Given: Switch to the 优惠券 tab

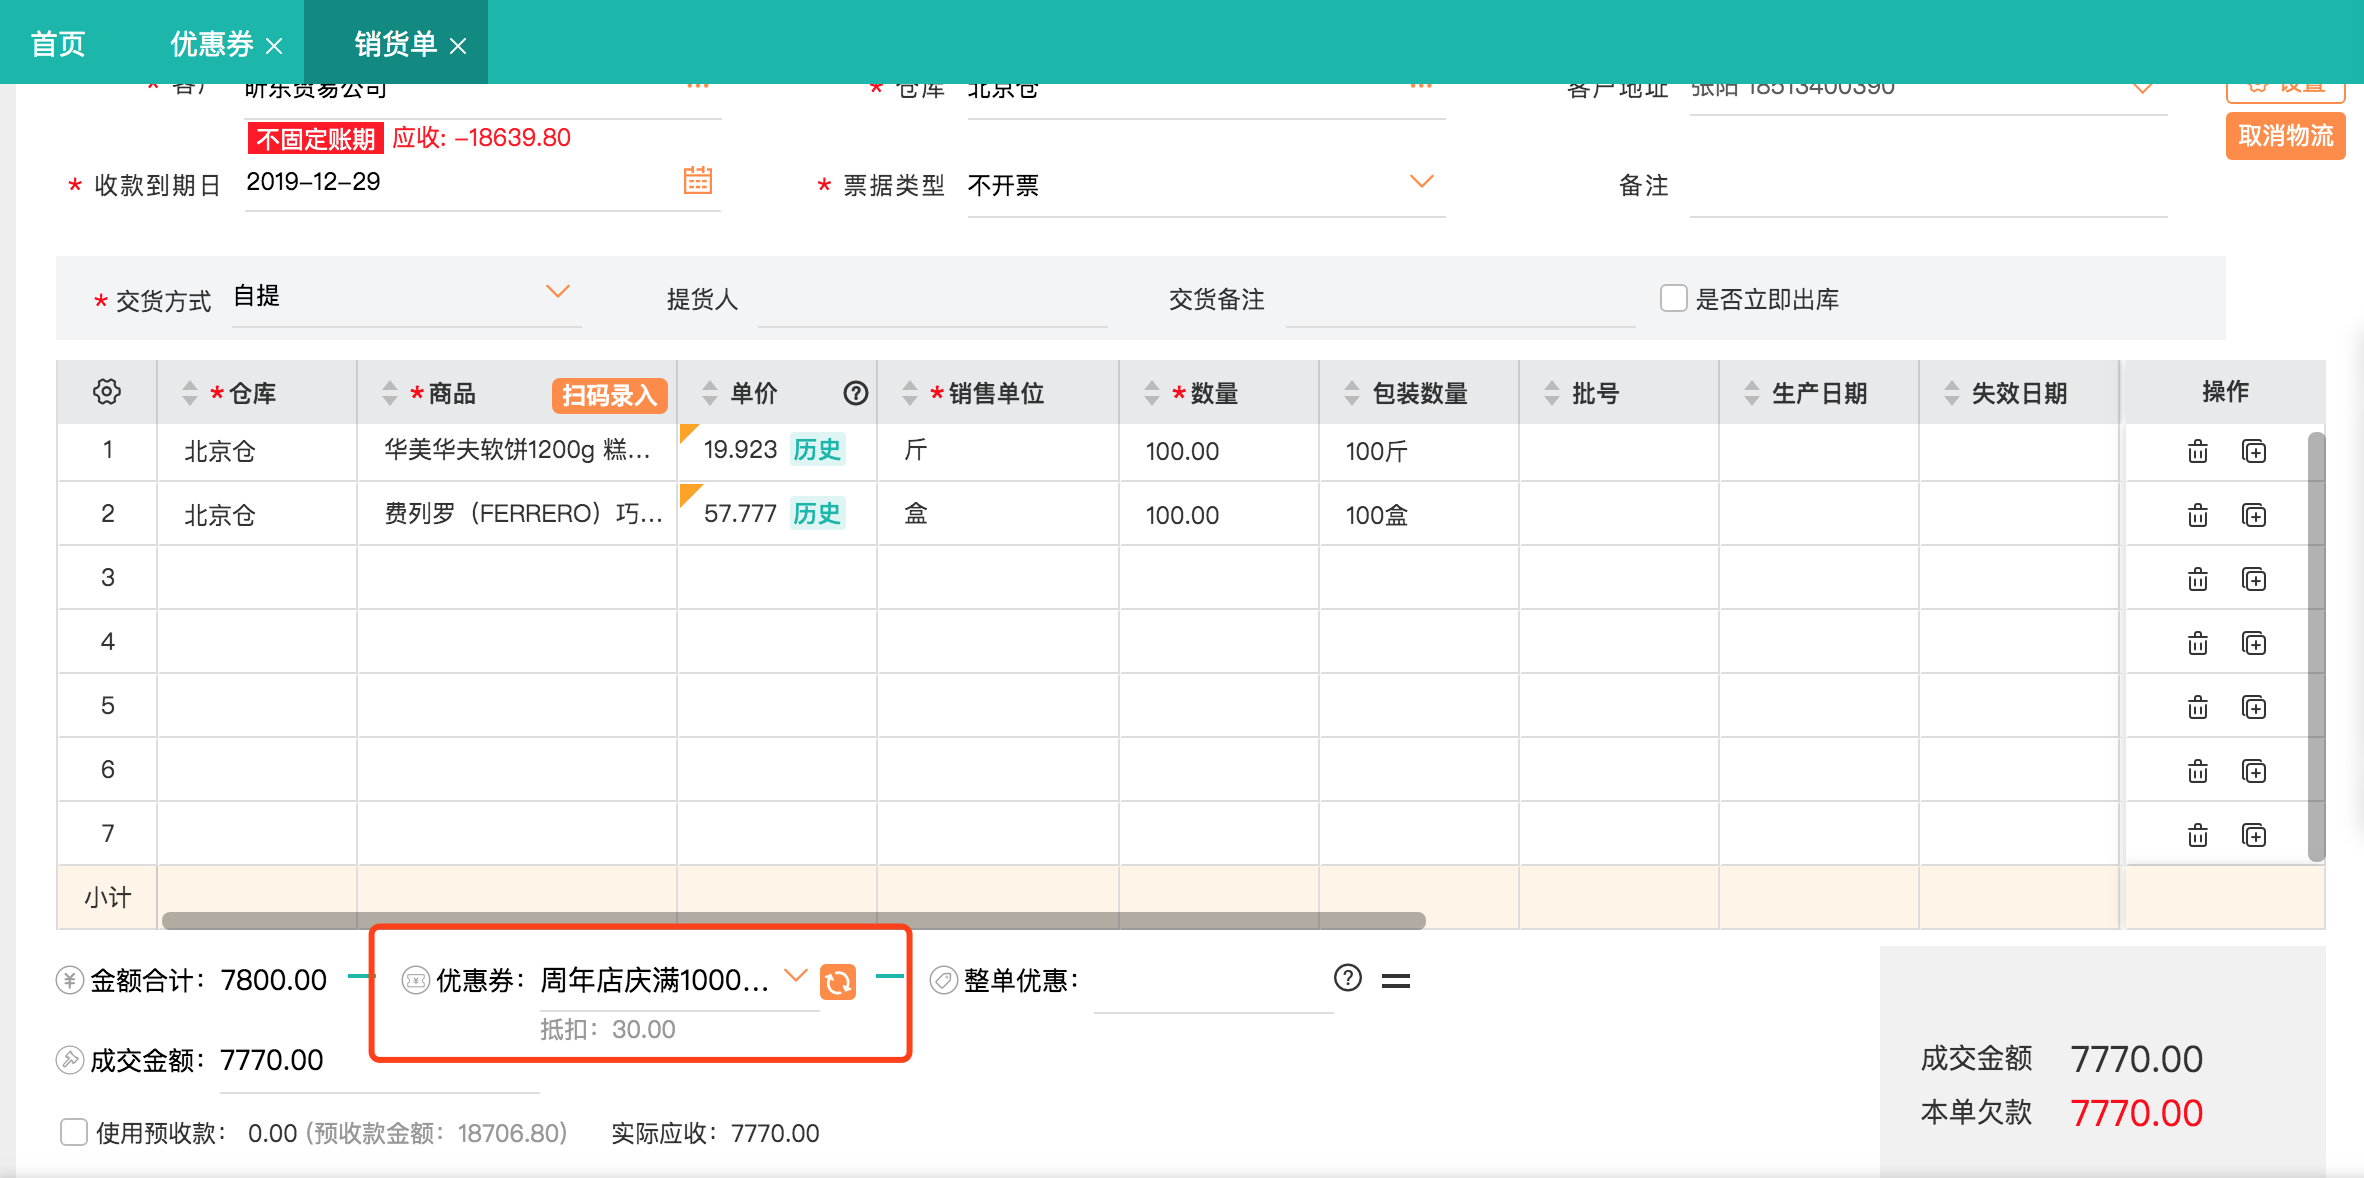Looking at the screenshot, I should (211, 41).
